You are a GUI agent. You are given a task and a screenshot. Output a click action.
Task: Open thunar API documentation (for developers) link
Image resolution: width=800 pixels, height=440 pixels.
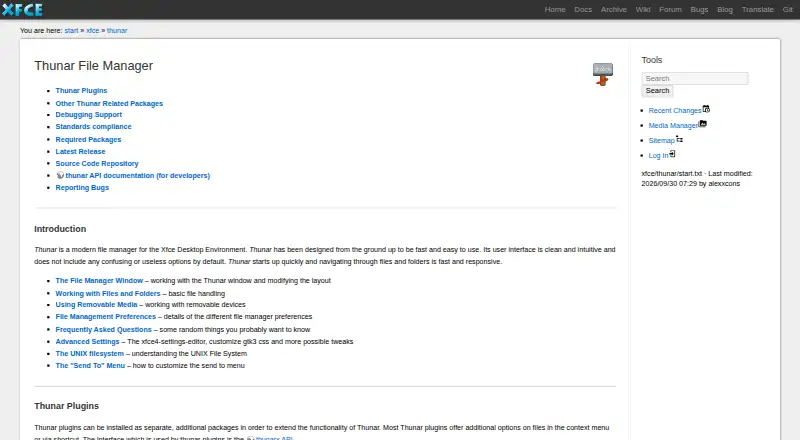click(x=138, y=175)
